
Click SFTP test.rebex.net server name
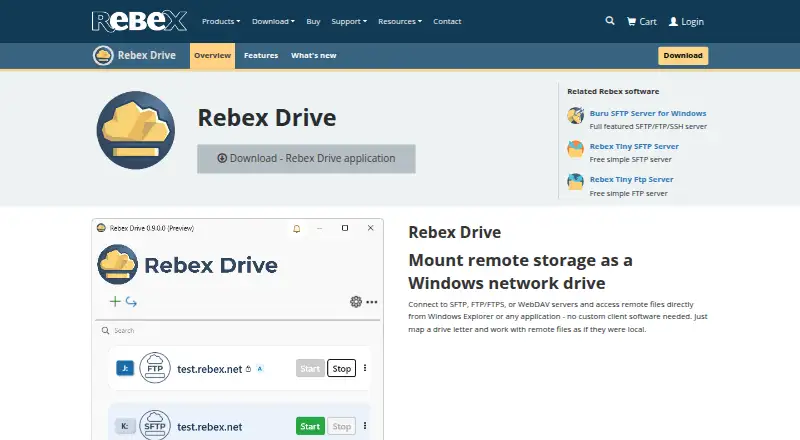[209, 427]
